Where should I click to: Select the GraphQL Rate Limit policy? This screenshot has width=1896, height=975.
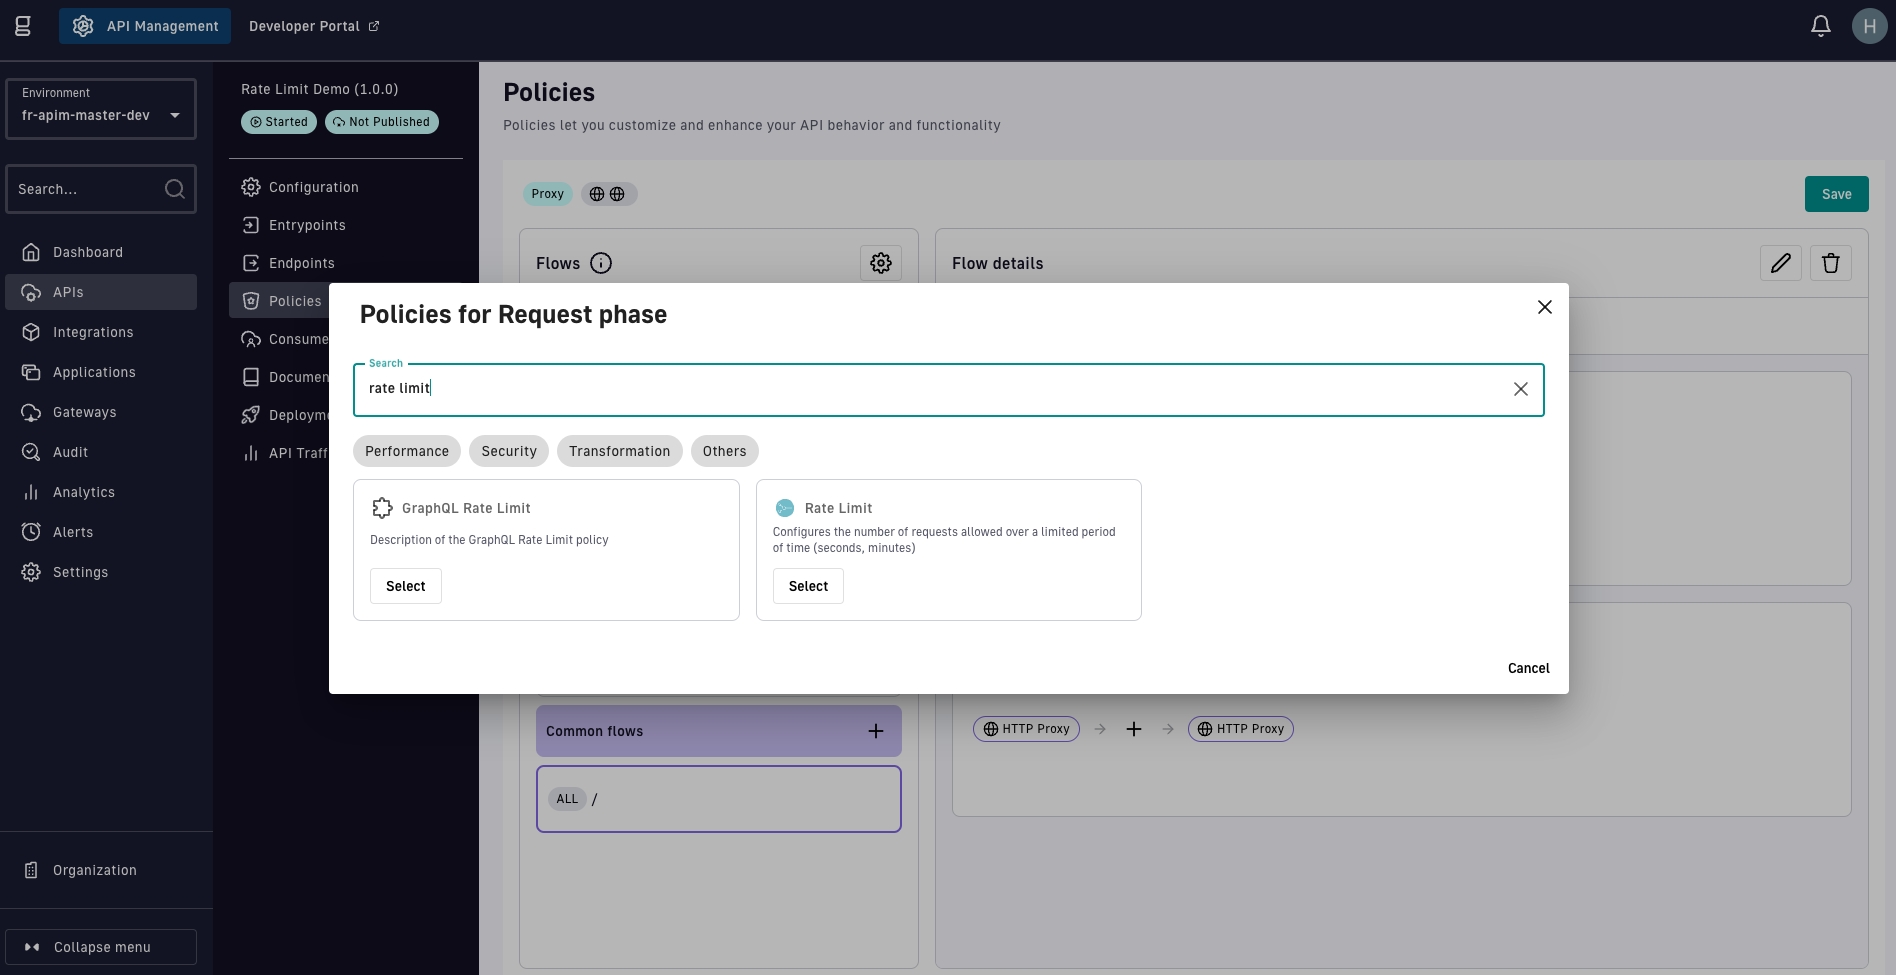406,586
